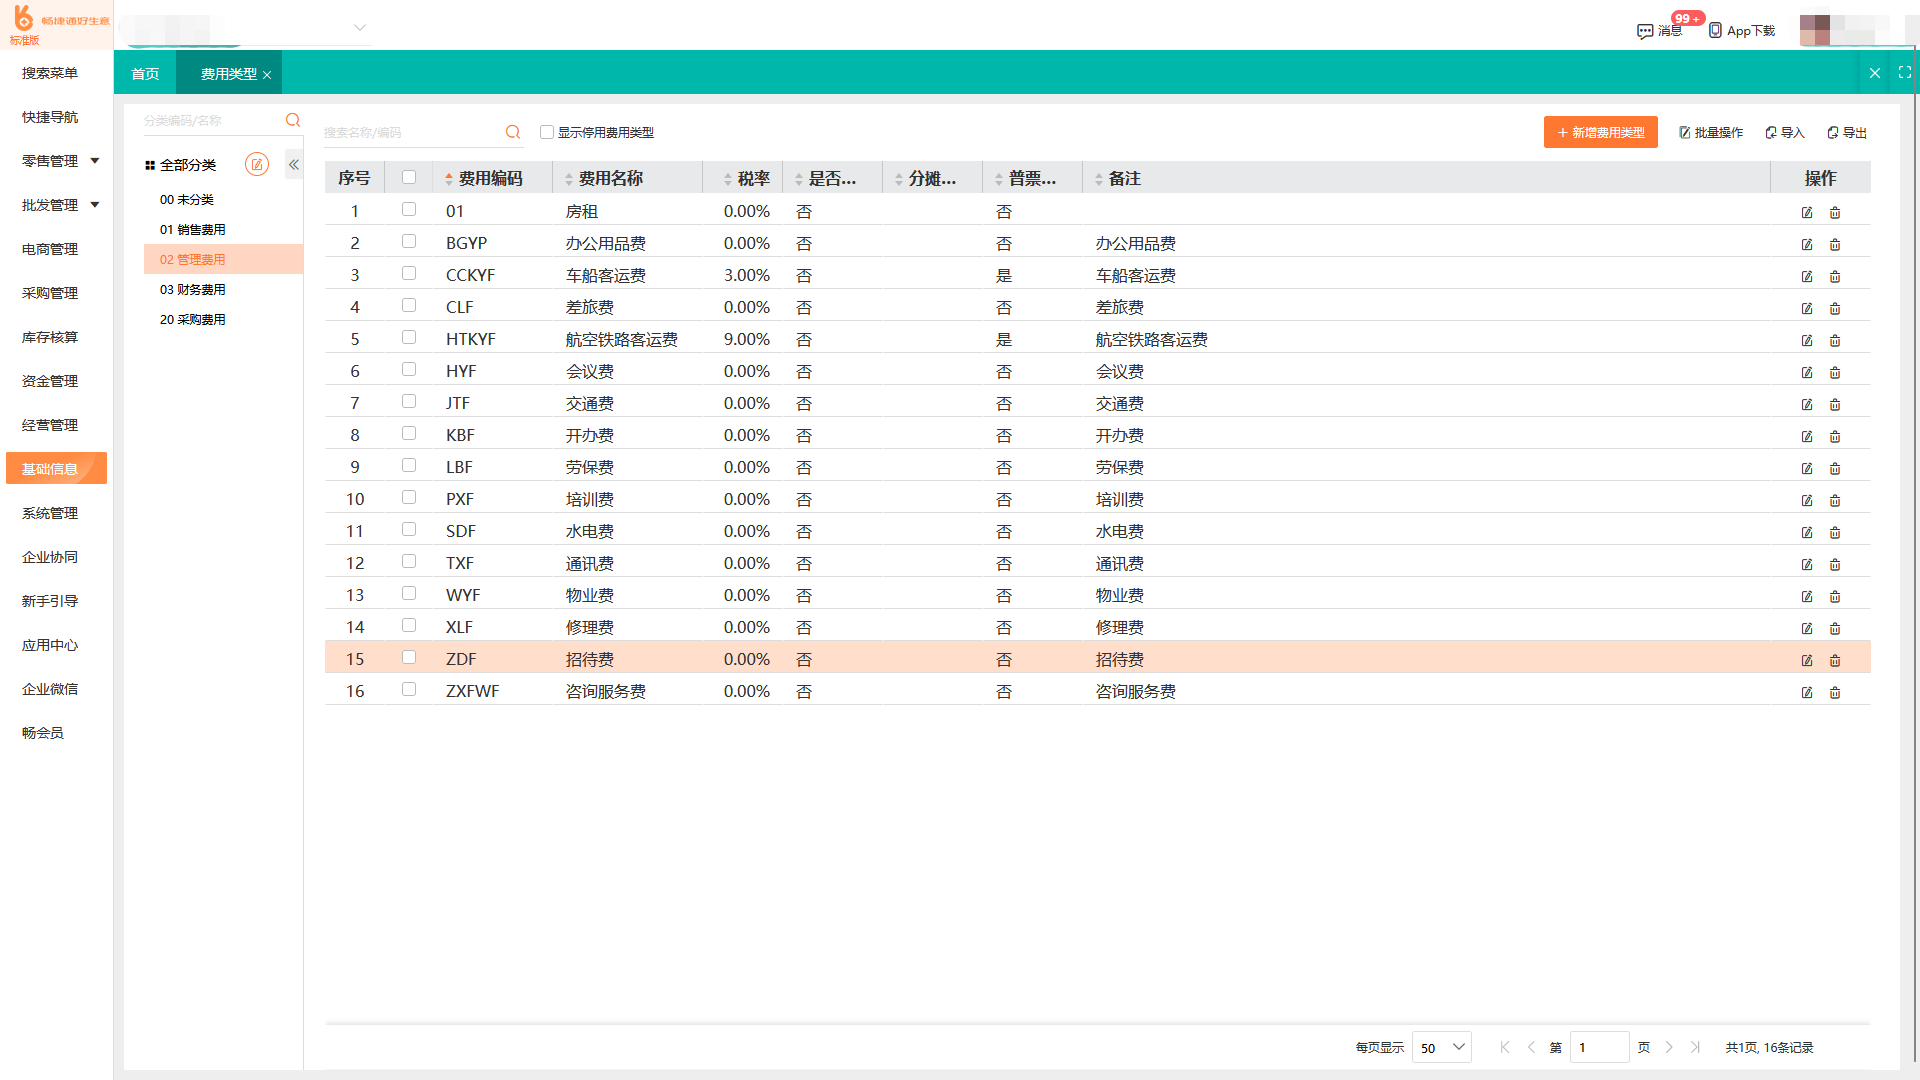Click the collapse sidebar arrow icon
The image size is (1920, 1080).
point(293,165)
